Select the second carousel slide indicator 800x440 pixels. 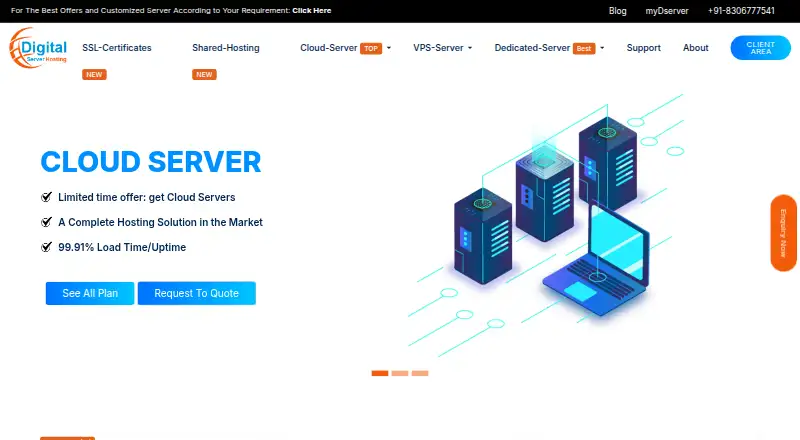pos(399,373)
